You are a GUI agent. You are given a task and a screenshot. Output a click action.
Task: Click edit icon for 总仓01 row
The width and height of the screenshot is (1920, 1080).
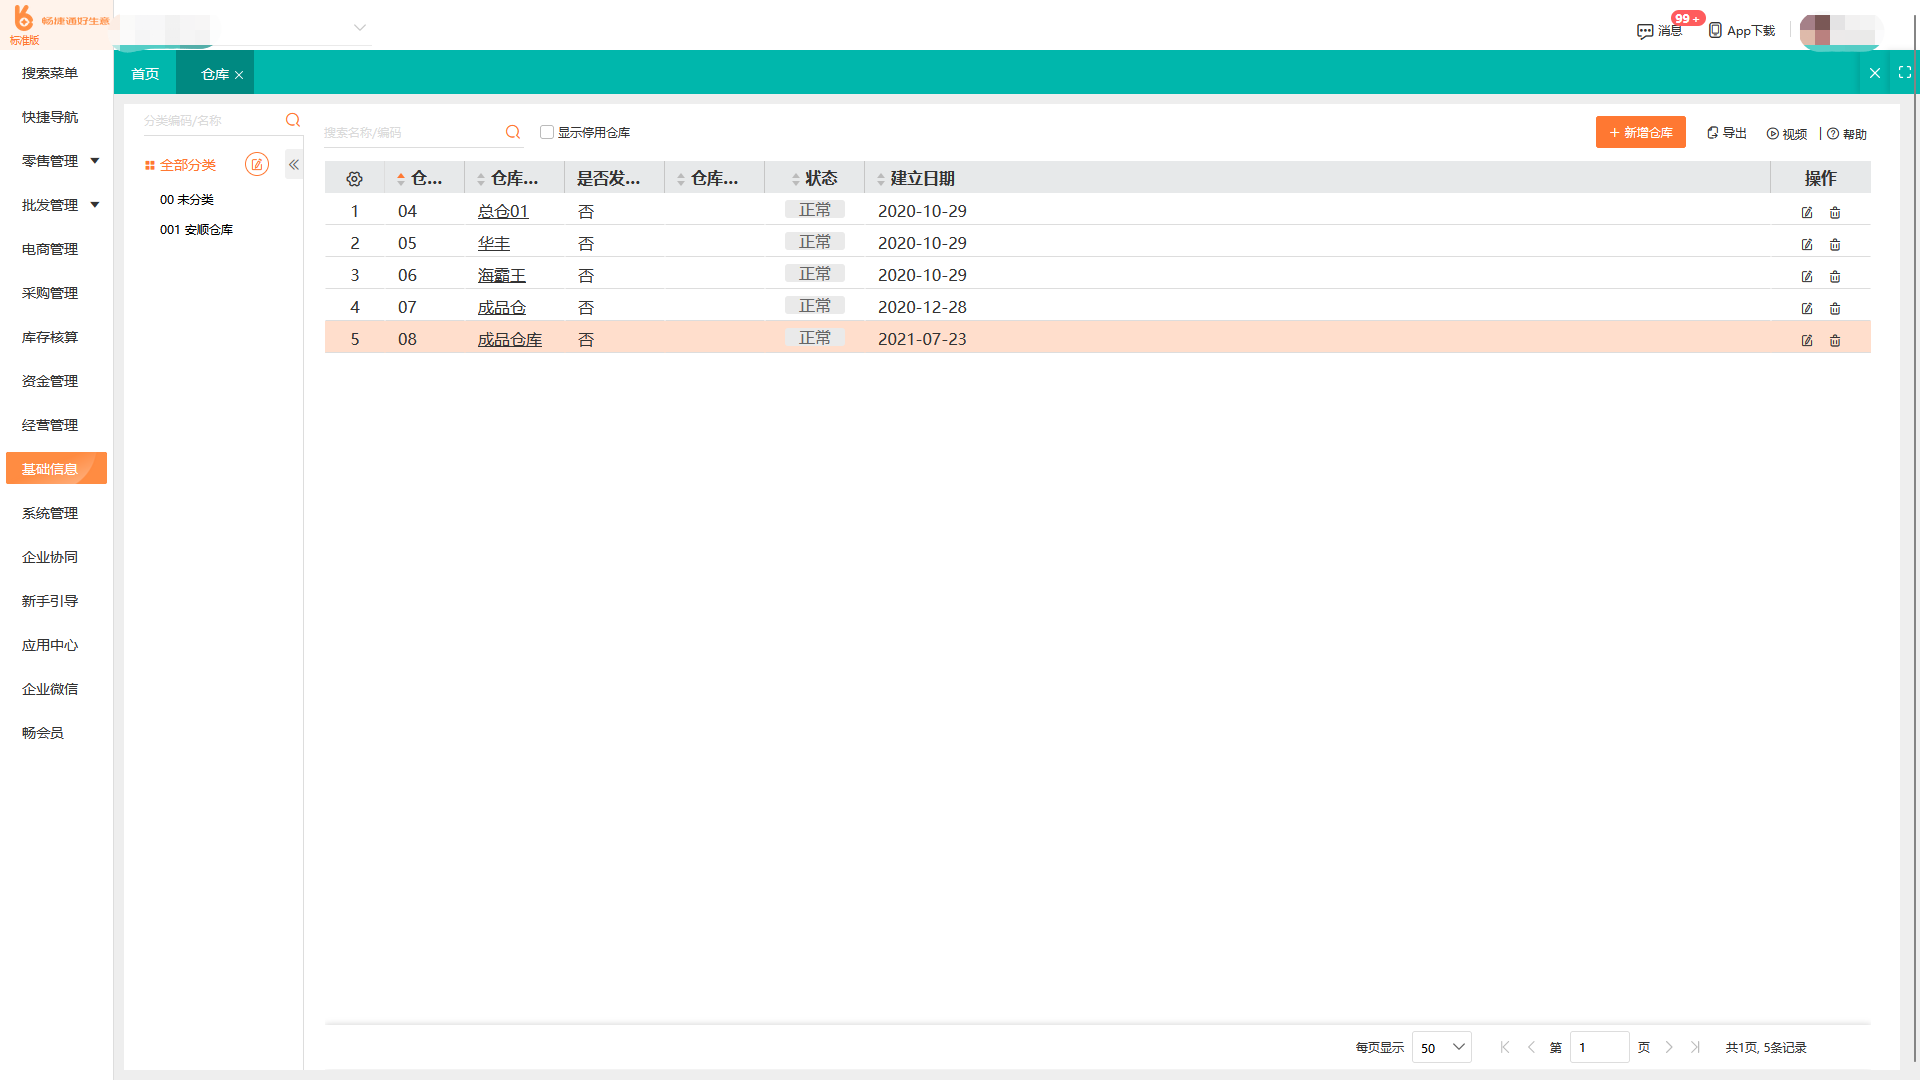[x=1807, y=211]
